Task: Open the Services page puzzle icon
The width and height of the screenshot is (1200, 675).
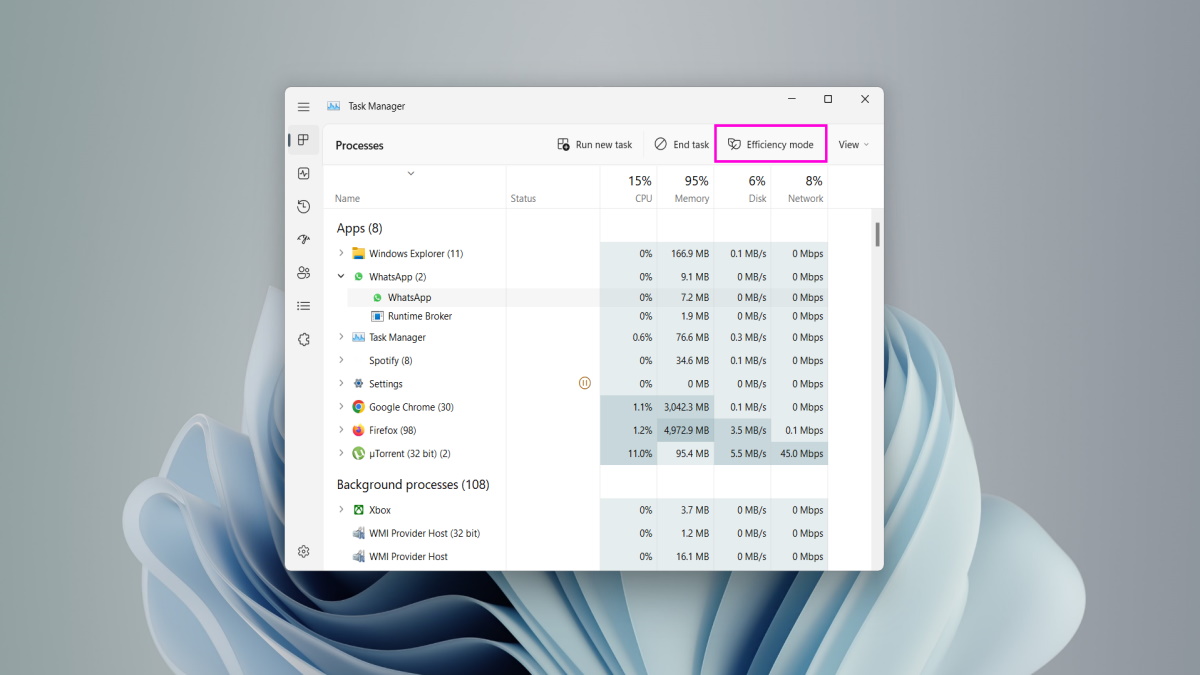Action: (x=304, y=339)
